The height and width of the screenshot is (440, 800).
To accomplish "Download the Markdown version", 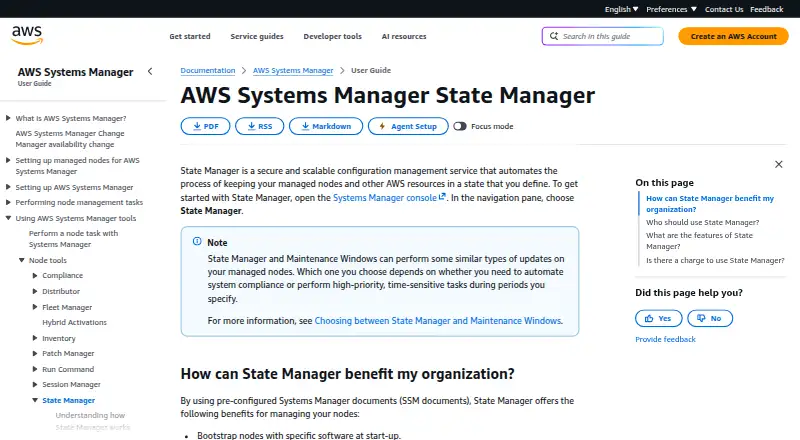I will [x=326, y=126].
